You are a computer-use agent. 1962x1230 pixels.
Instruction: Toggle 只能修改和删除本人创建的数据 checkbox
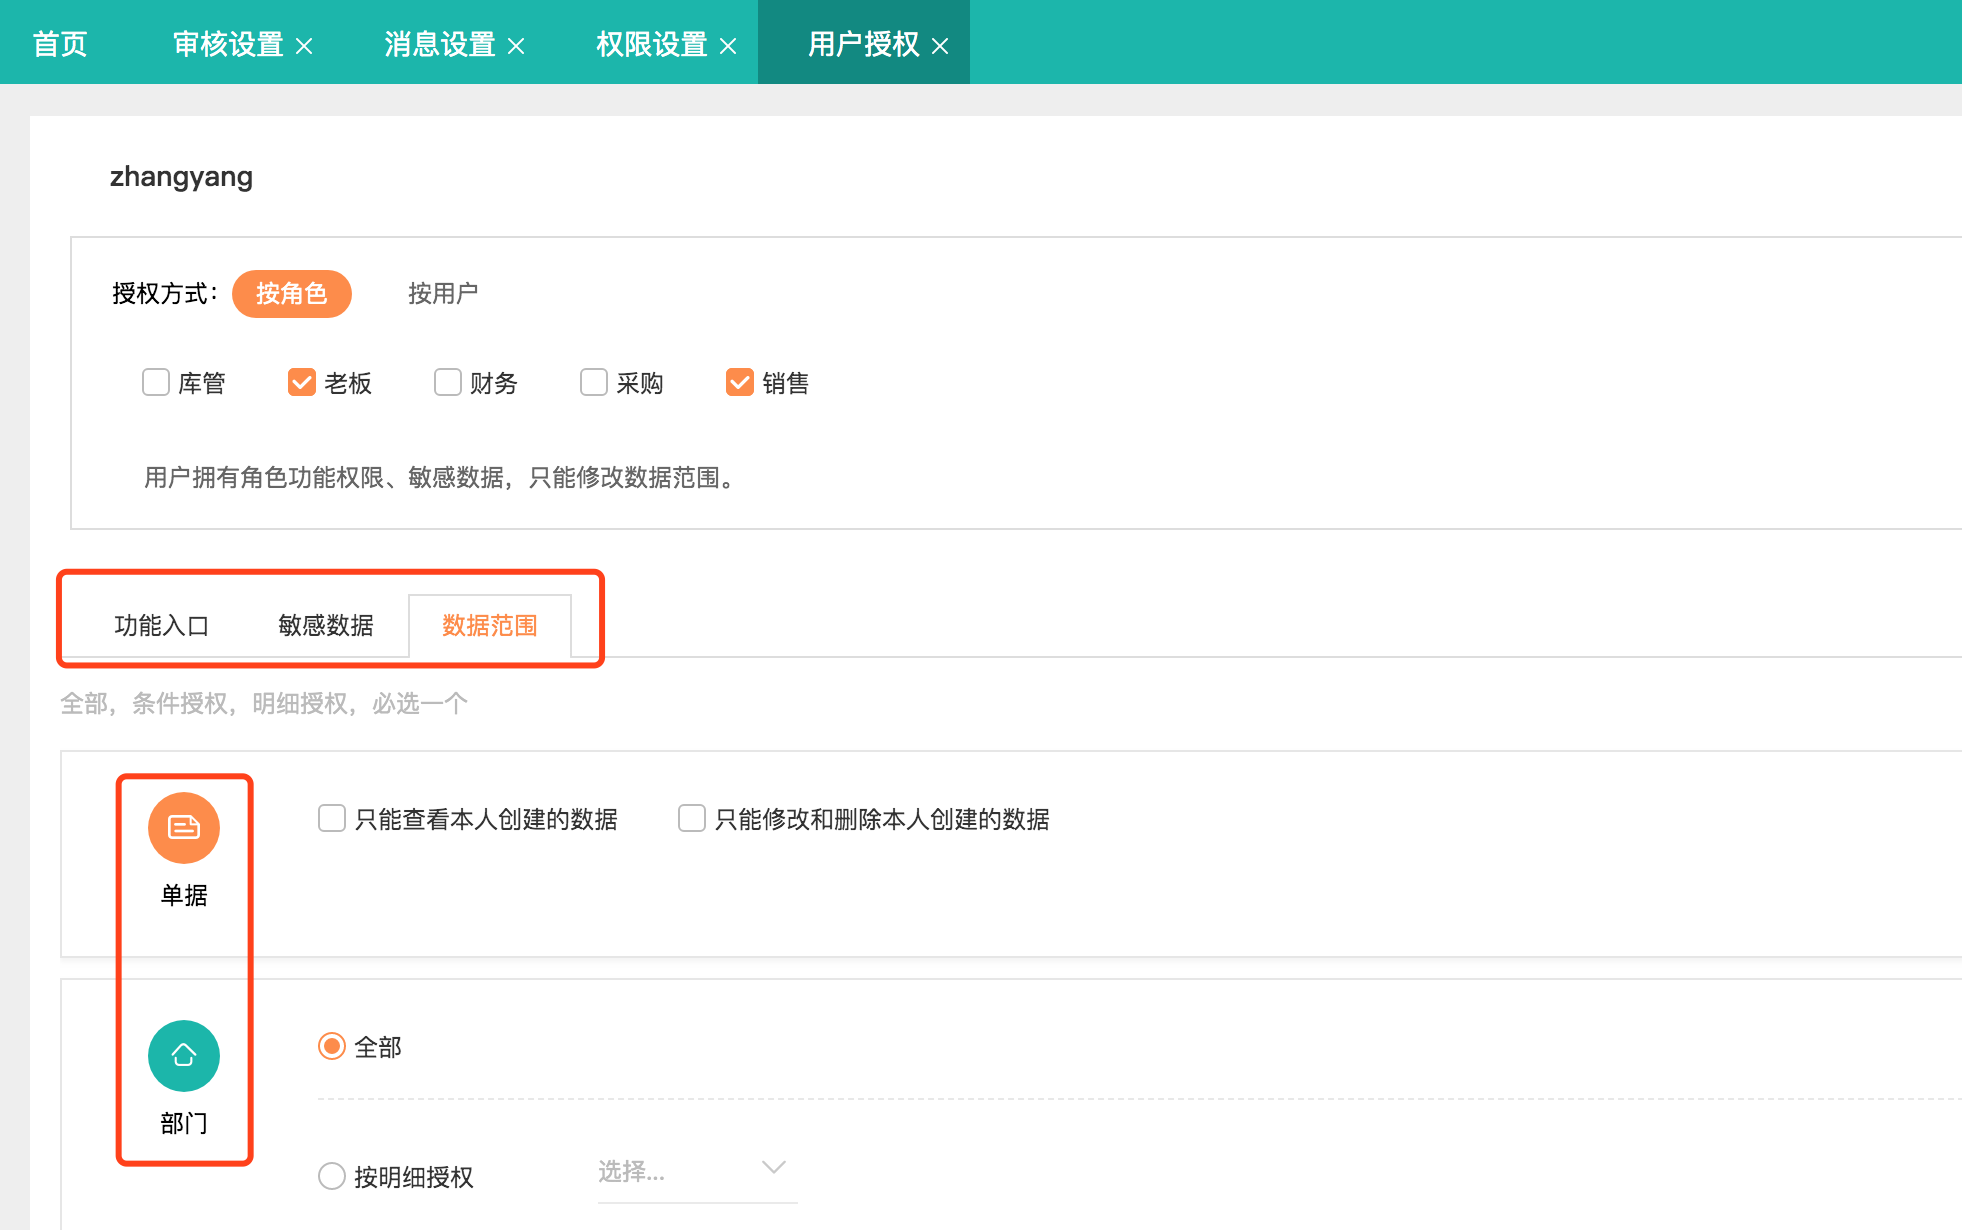[690, 818]
